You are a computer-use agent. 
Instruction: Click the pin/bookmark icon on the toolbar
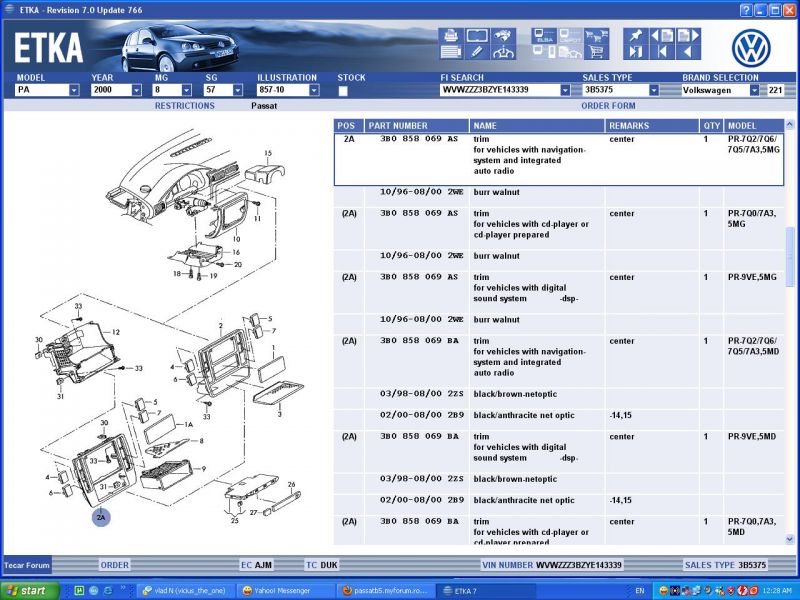(637, 34)
